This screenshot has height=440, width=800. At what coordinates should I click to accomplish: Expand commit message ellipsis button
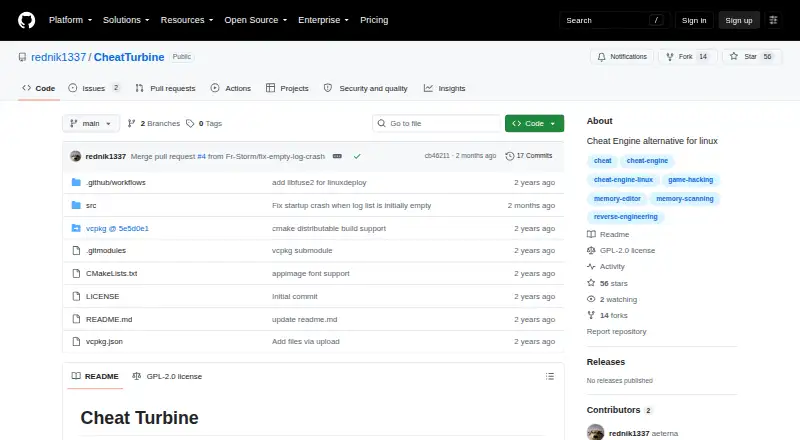(x=337, y=156)
